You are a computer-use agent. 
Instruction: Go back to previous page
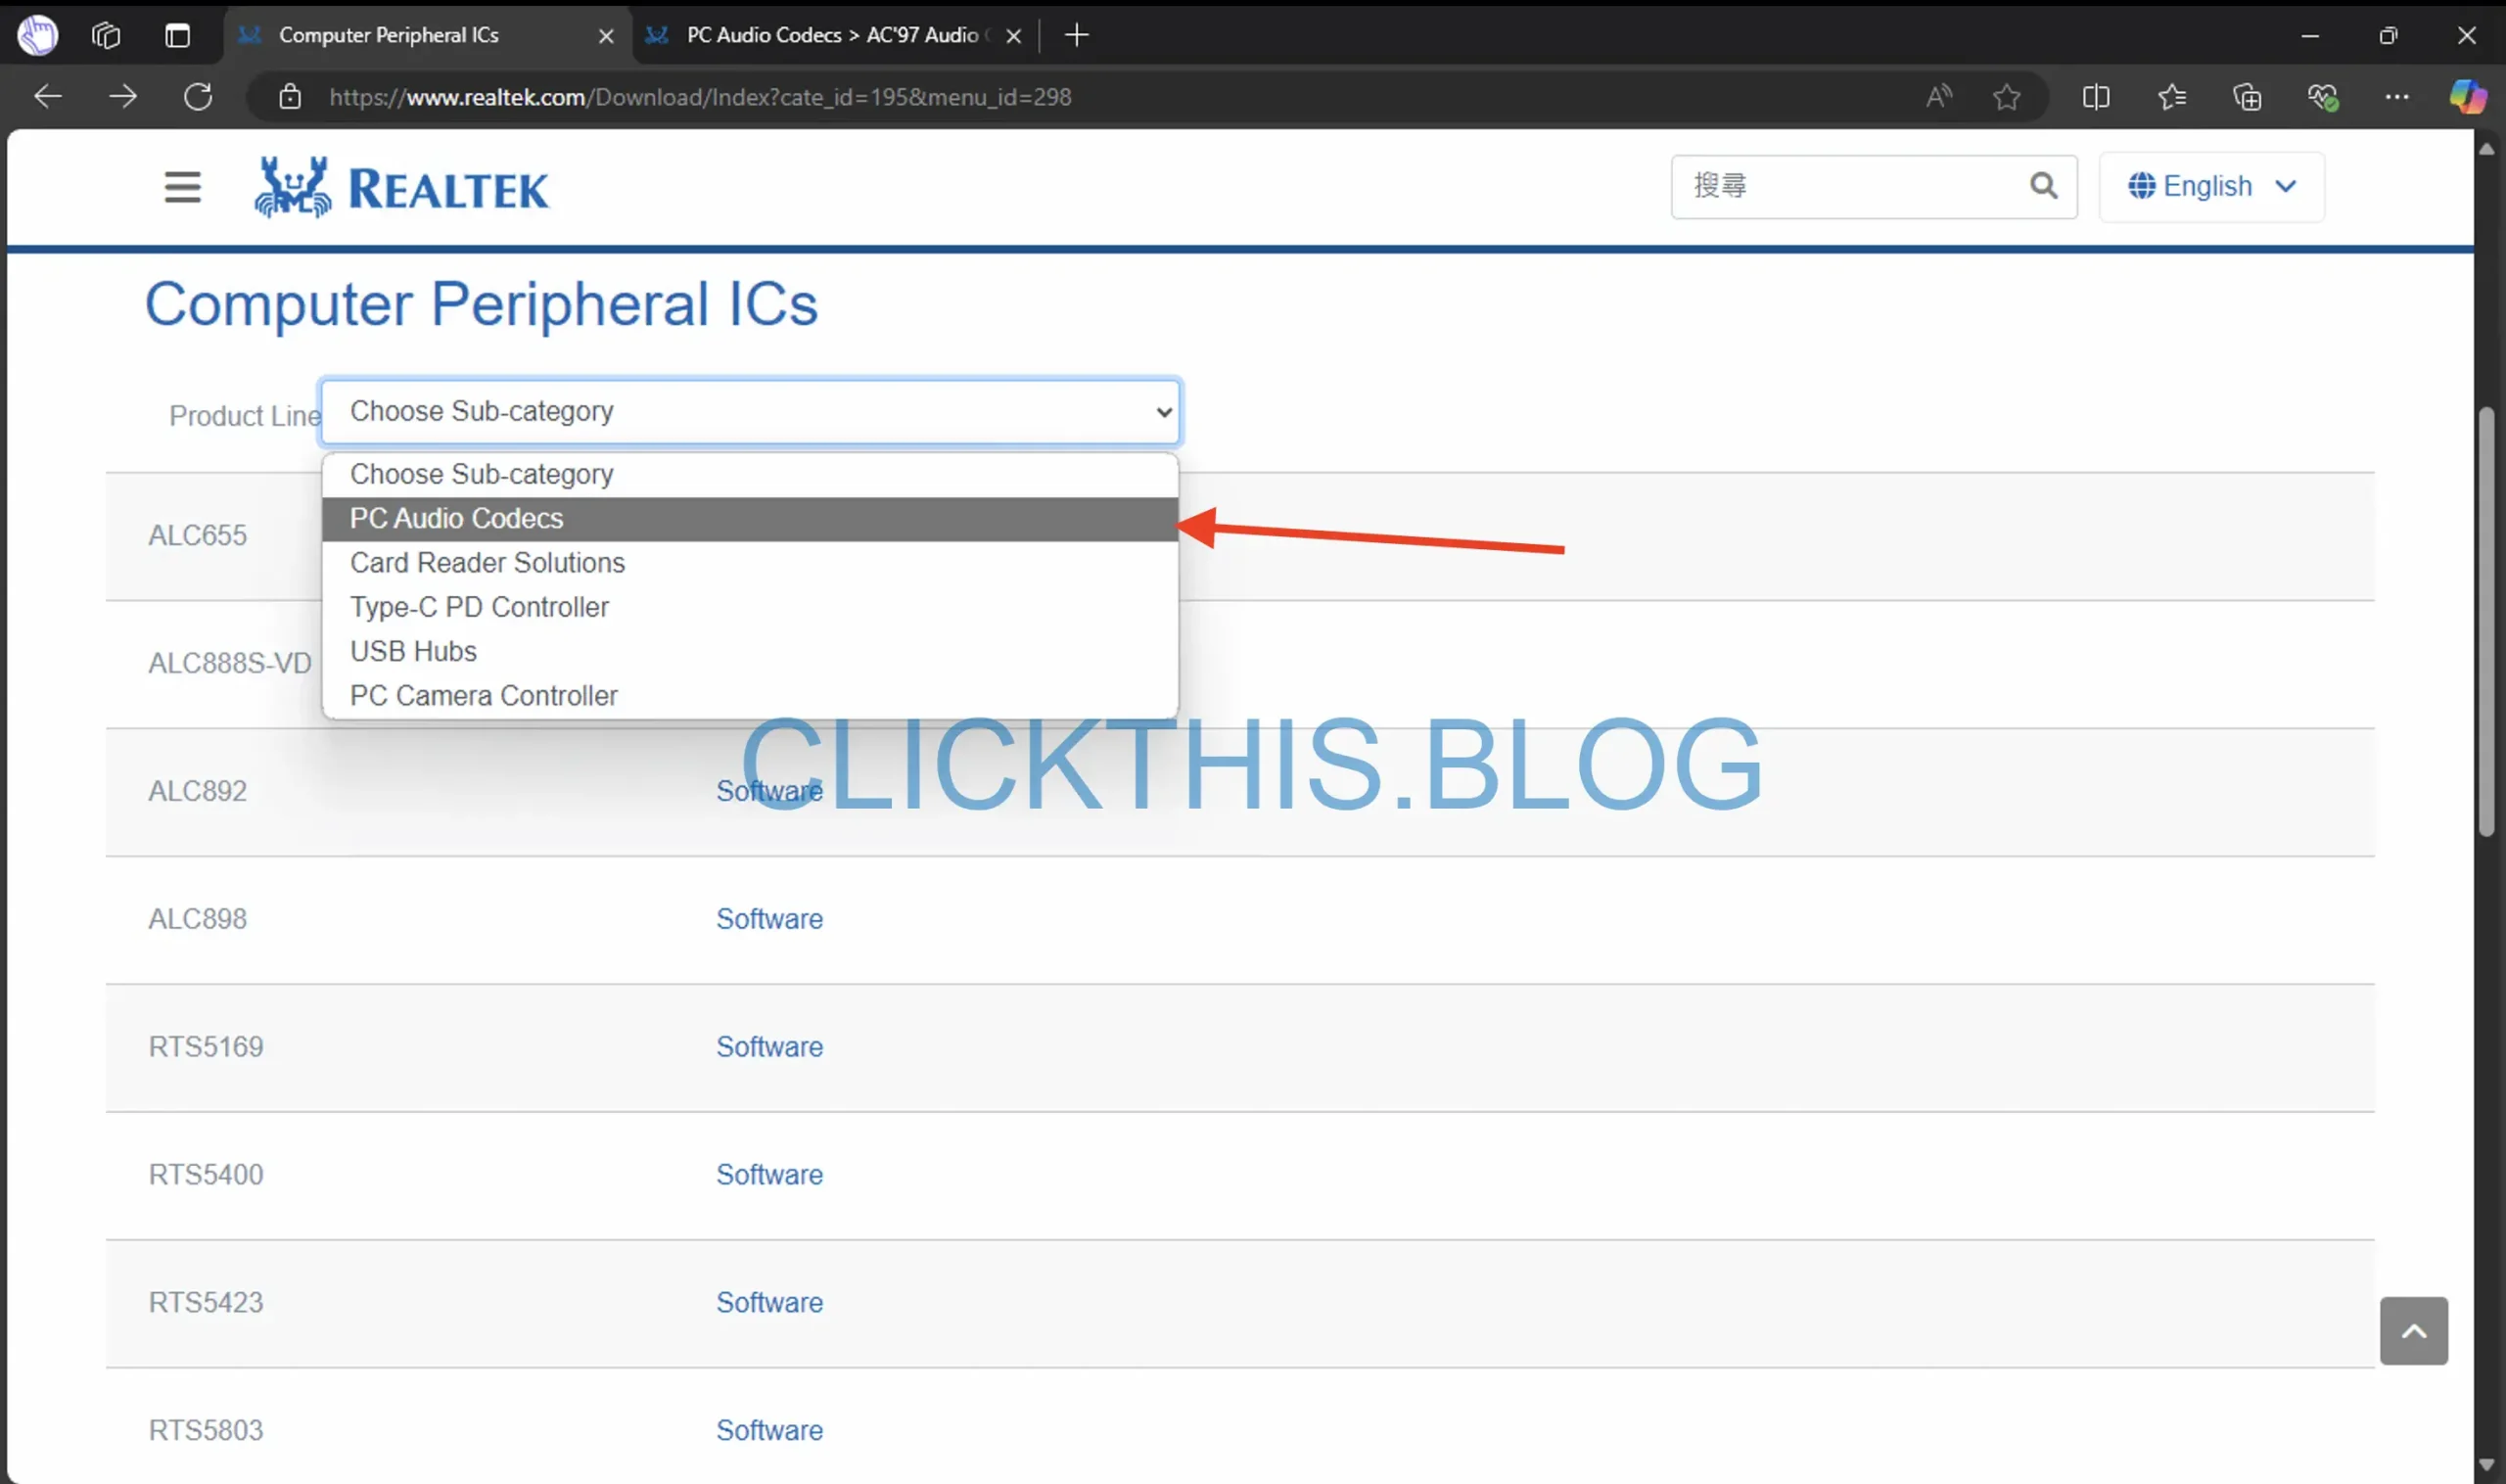tap(48, 97)
